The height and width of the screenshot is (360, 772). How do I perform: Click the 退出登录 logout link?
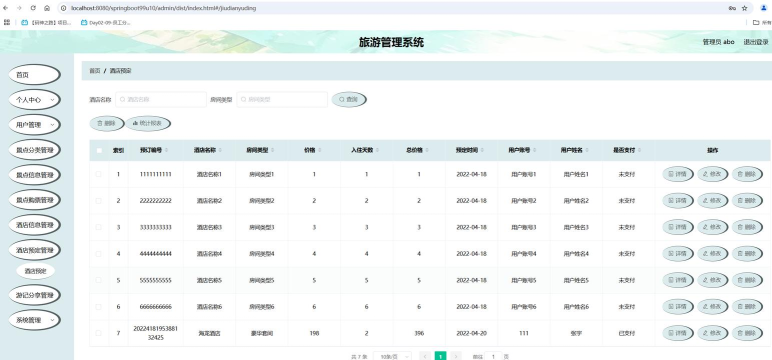[x=756, y=42]
